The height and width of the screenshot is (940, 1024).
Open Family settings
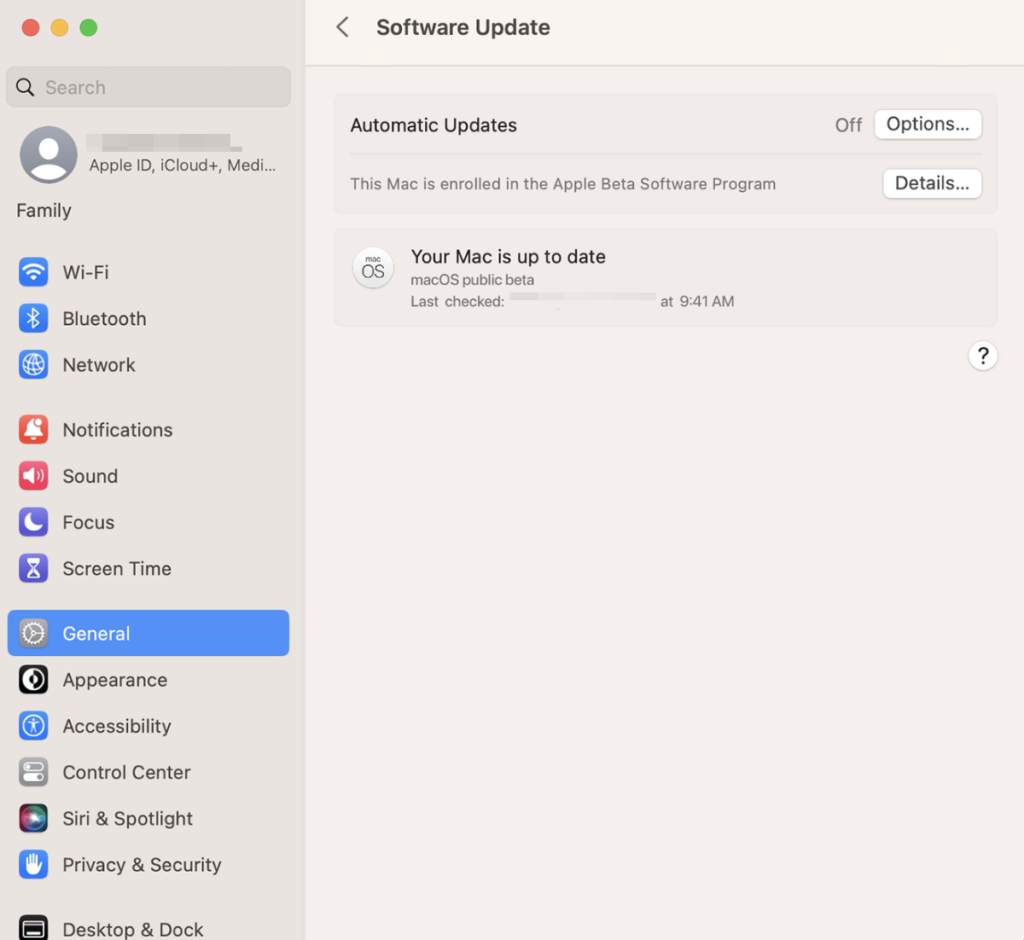coord(44,210)
